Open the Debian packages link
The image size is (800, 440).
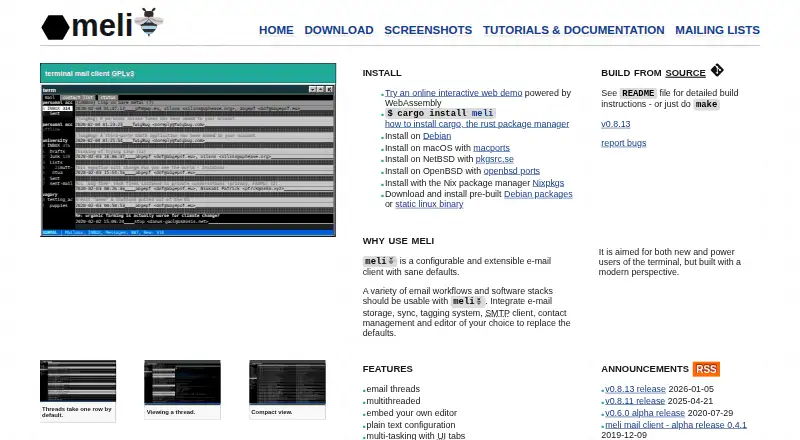click(538, 194)
